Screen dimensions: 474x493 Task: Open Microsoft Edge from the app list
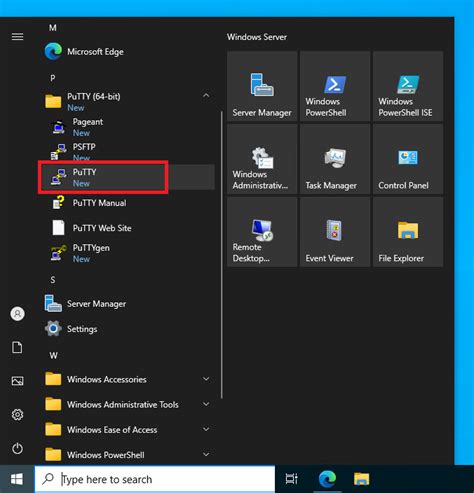[x=128, y=52]
